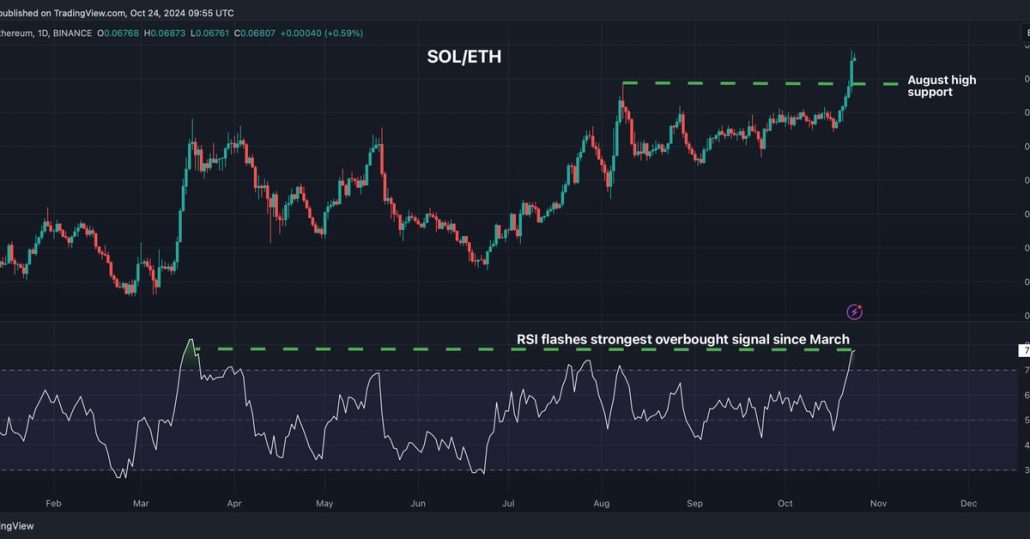Select the August high support text label
This screenshot has height=539, width=1030.
[941, 86]
